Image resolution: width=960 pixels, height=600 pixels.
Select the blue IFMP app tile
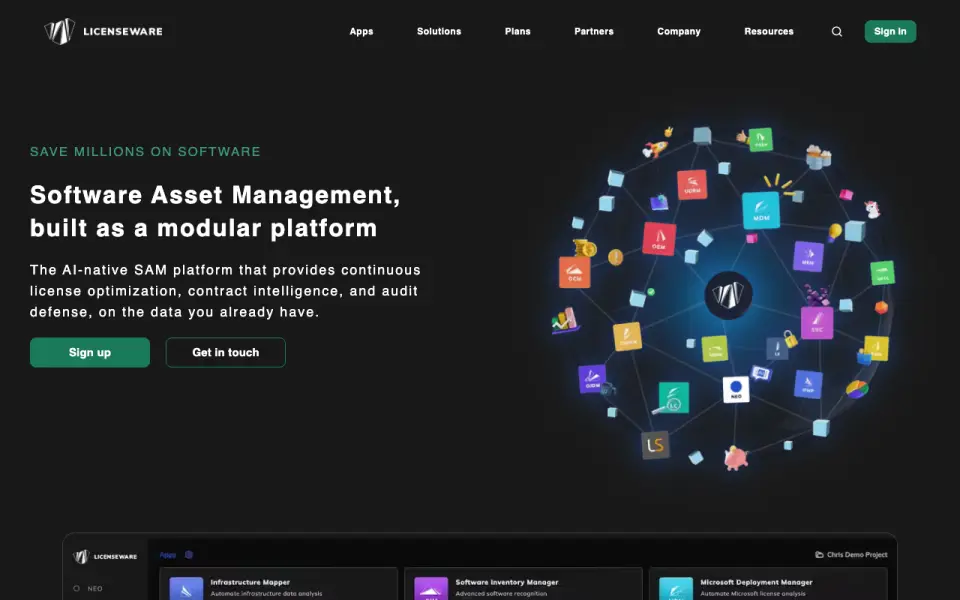pyautogui.click(x=808, y=384)
